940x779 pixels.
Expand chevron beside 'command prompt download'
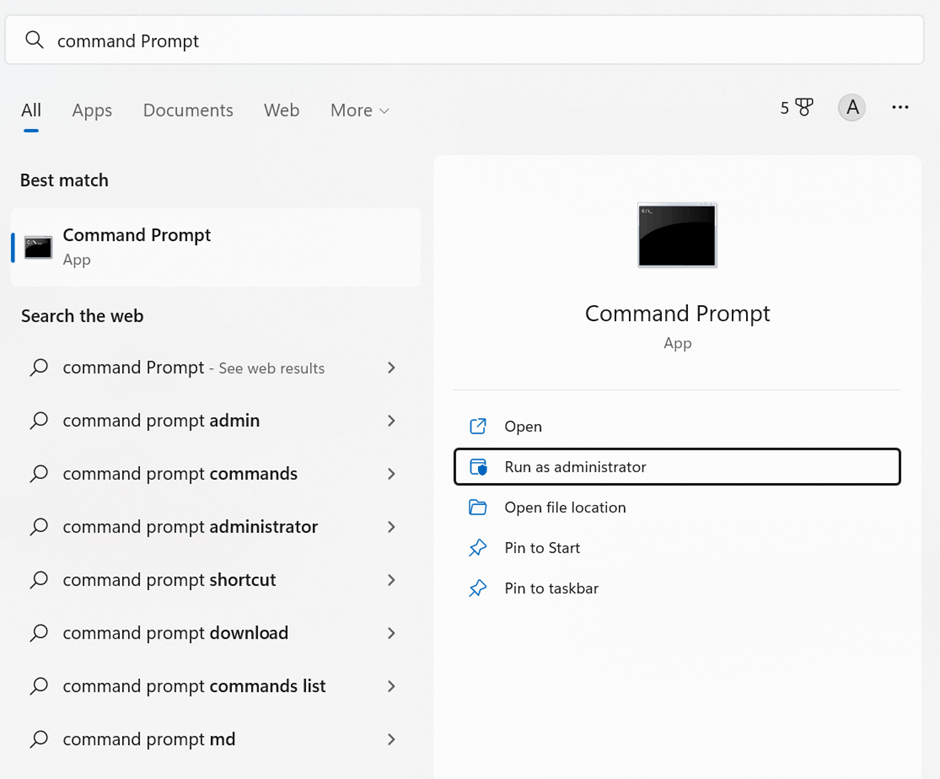tap(391, 633)
